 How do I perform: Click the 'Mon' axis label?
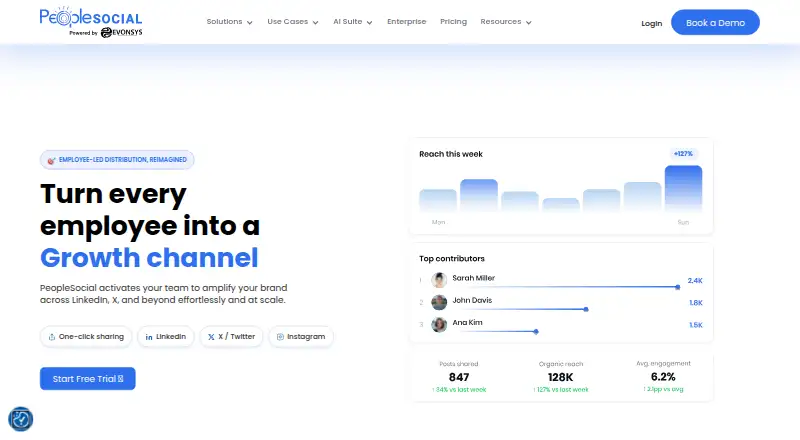coord(438,223)
